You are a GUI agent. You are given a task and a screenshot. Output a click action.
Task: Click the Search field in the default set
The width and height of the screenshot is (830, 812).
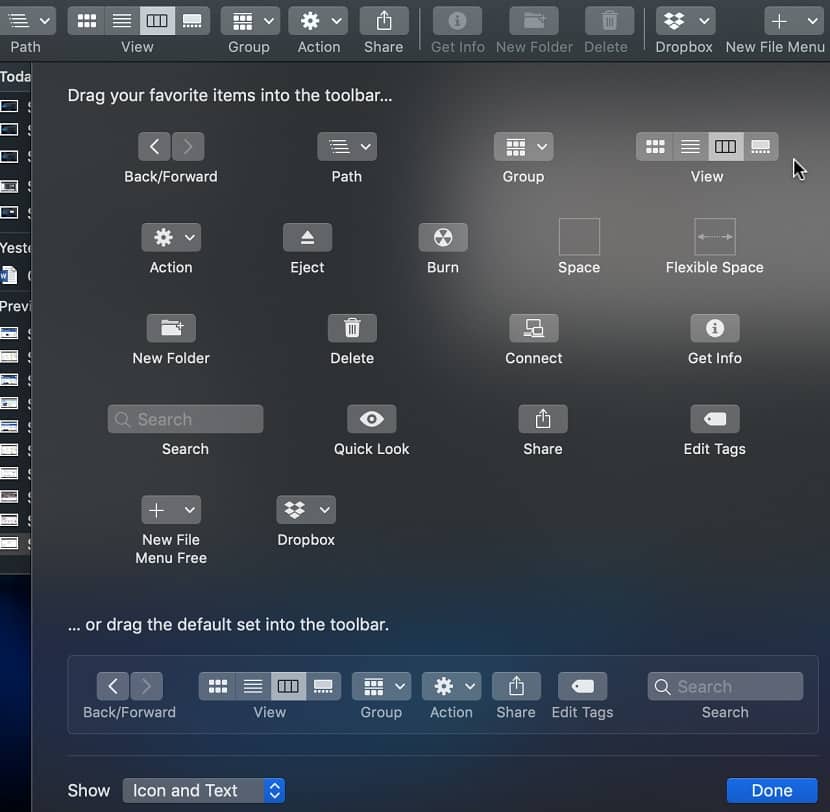[x=726, y=687]
